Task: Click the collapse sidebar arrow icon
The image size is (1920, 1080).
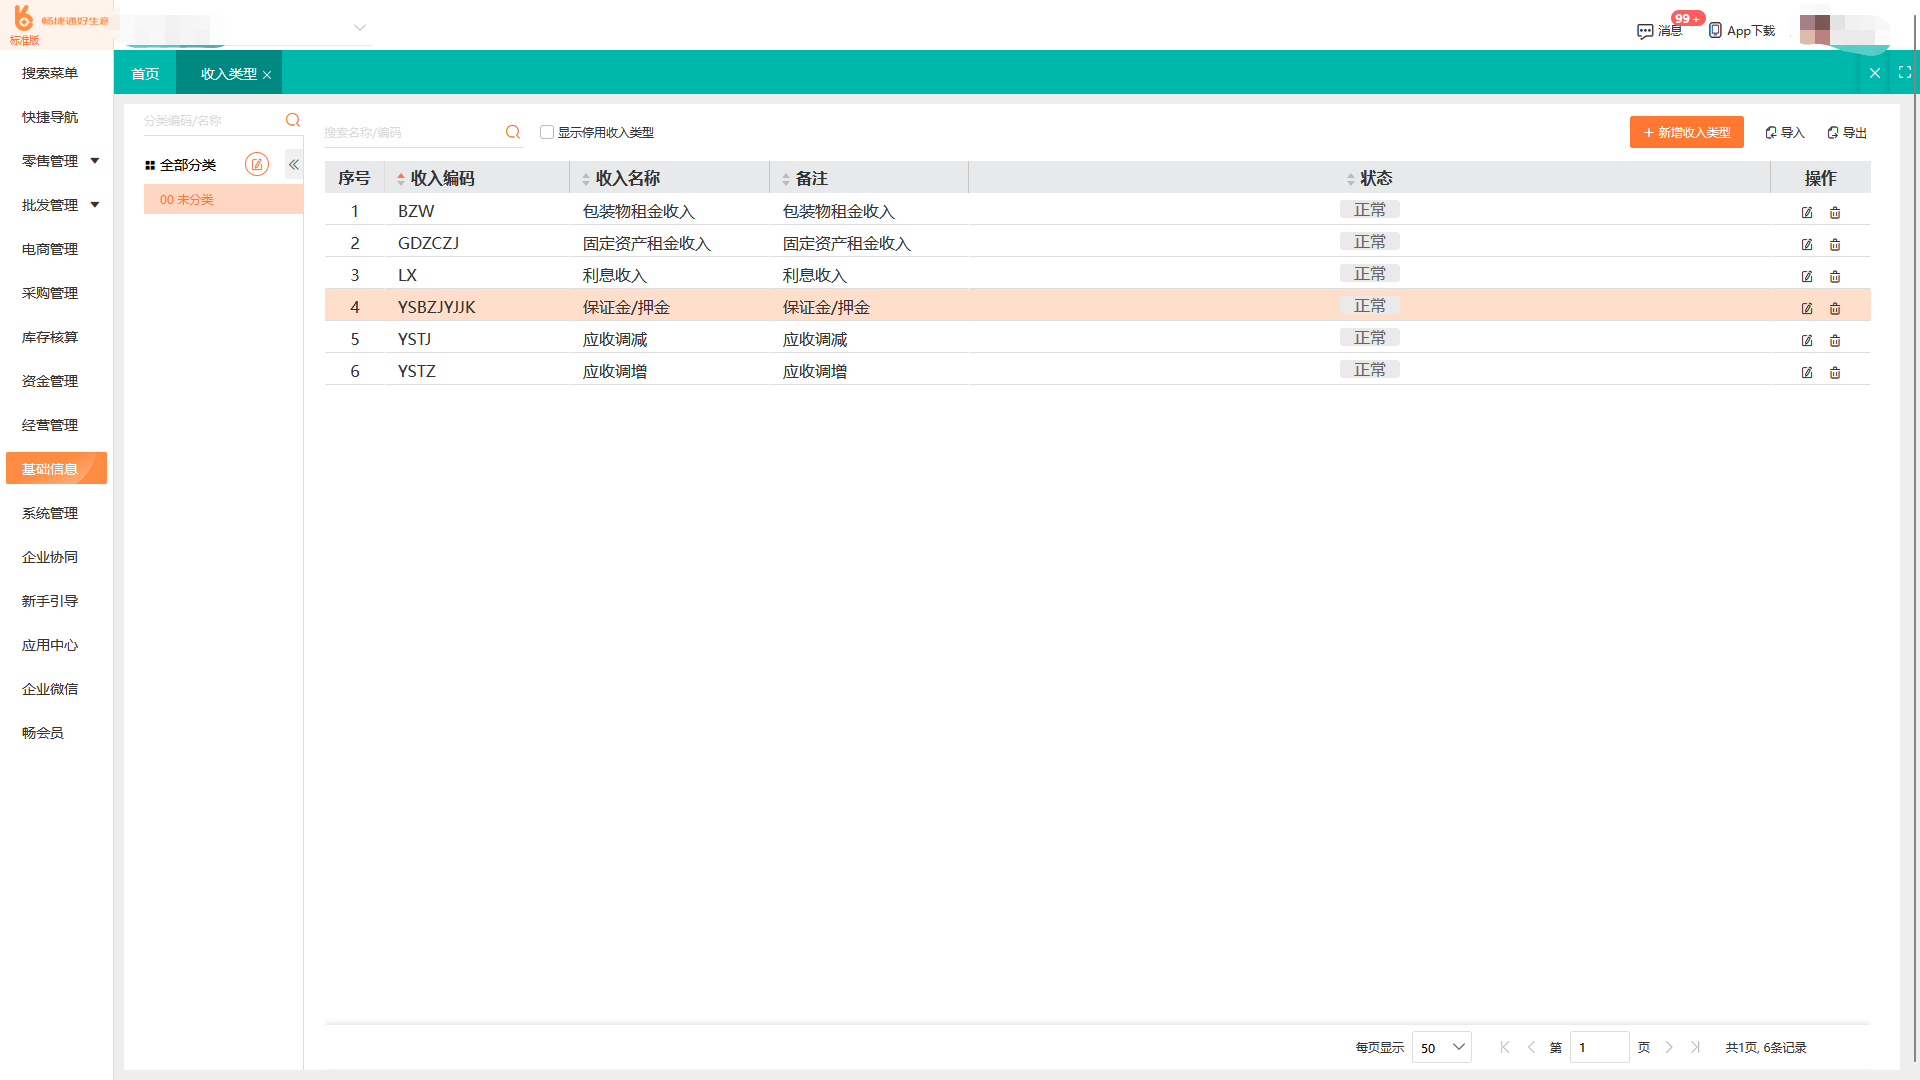Action: pyautogui.click(x=293, y=164)
